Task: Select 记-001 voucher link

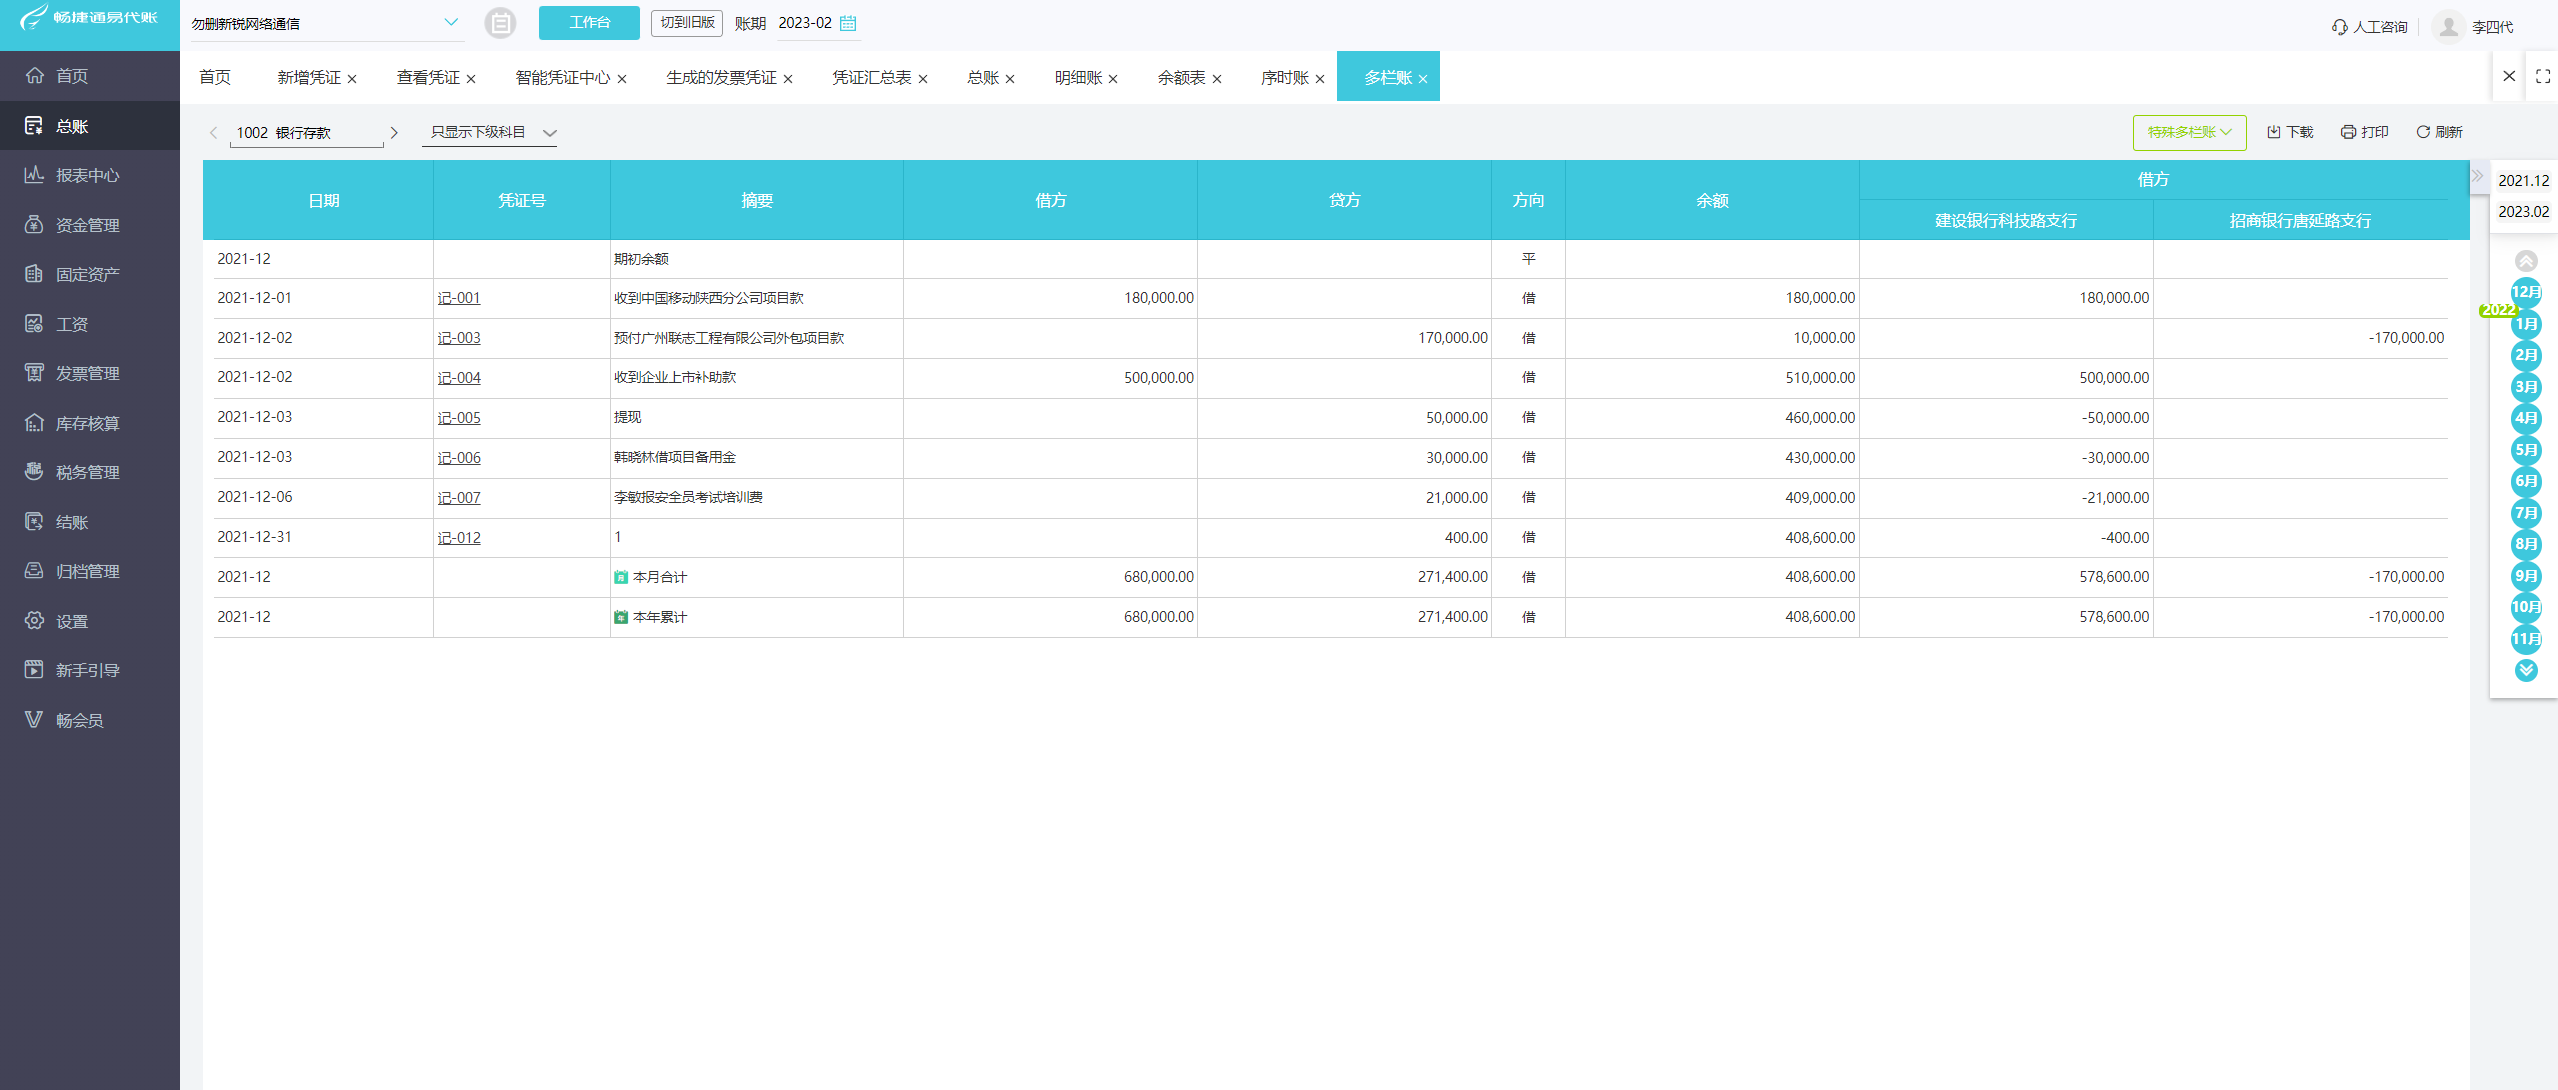Action: click(458, 297)
